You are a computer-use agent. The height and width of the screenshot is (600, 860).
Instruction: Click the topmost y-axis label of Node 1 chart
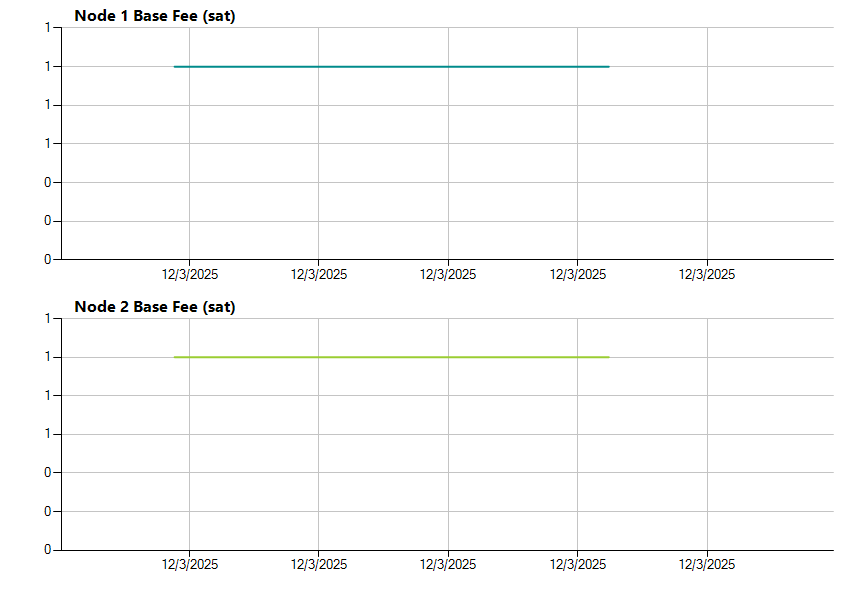(46, 28)
